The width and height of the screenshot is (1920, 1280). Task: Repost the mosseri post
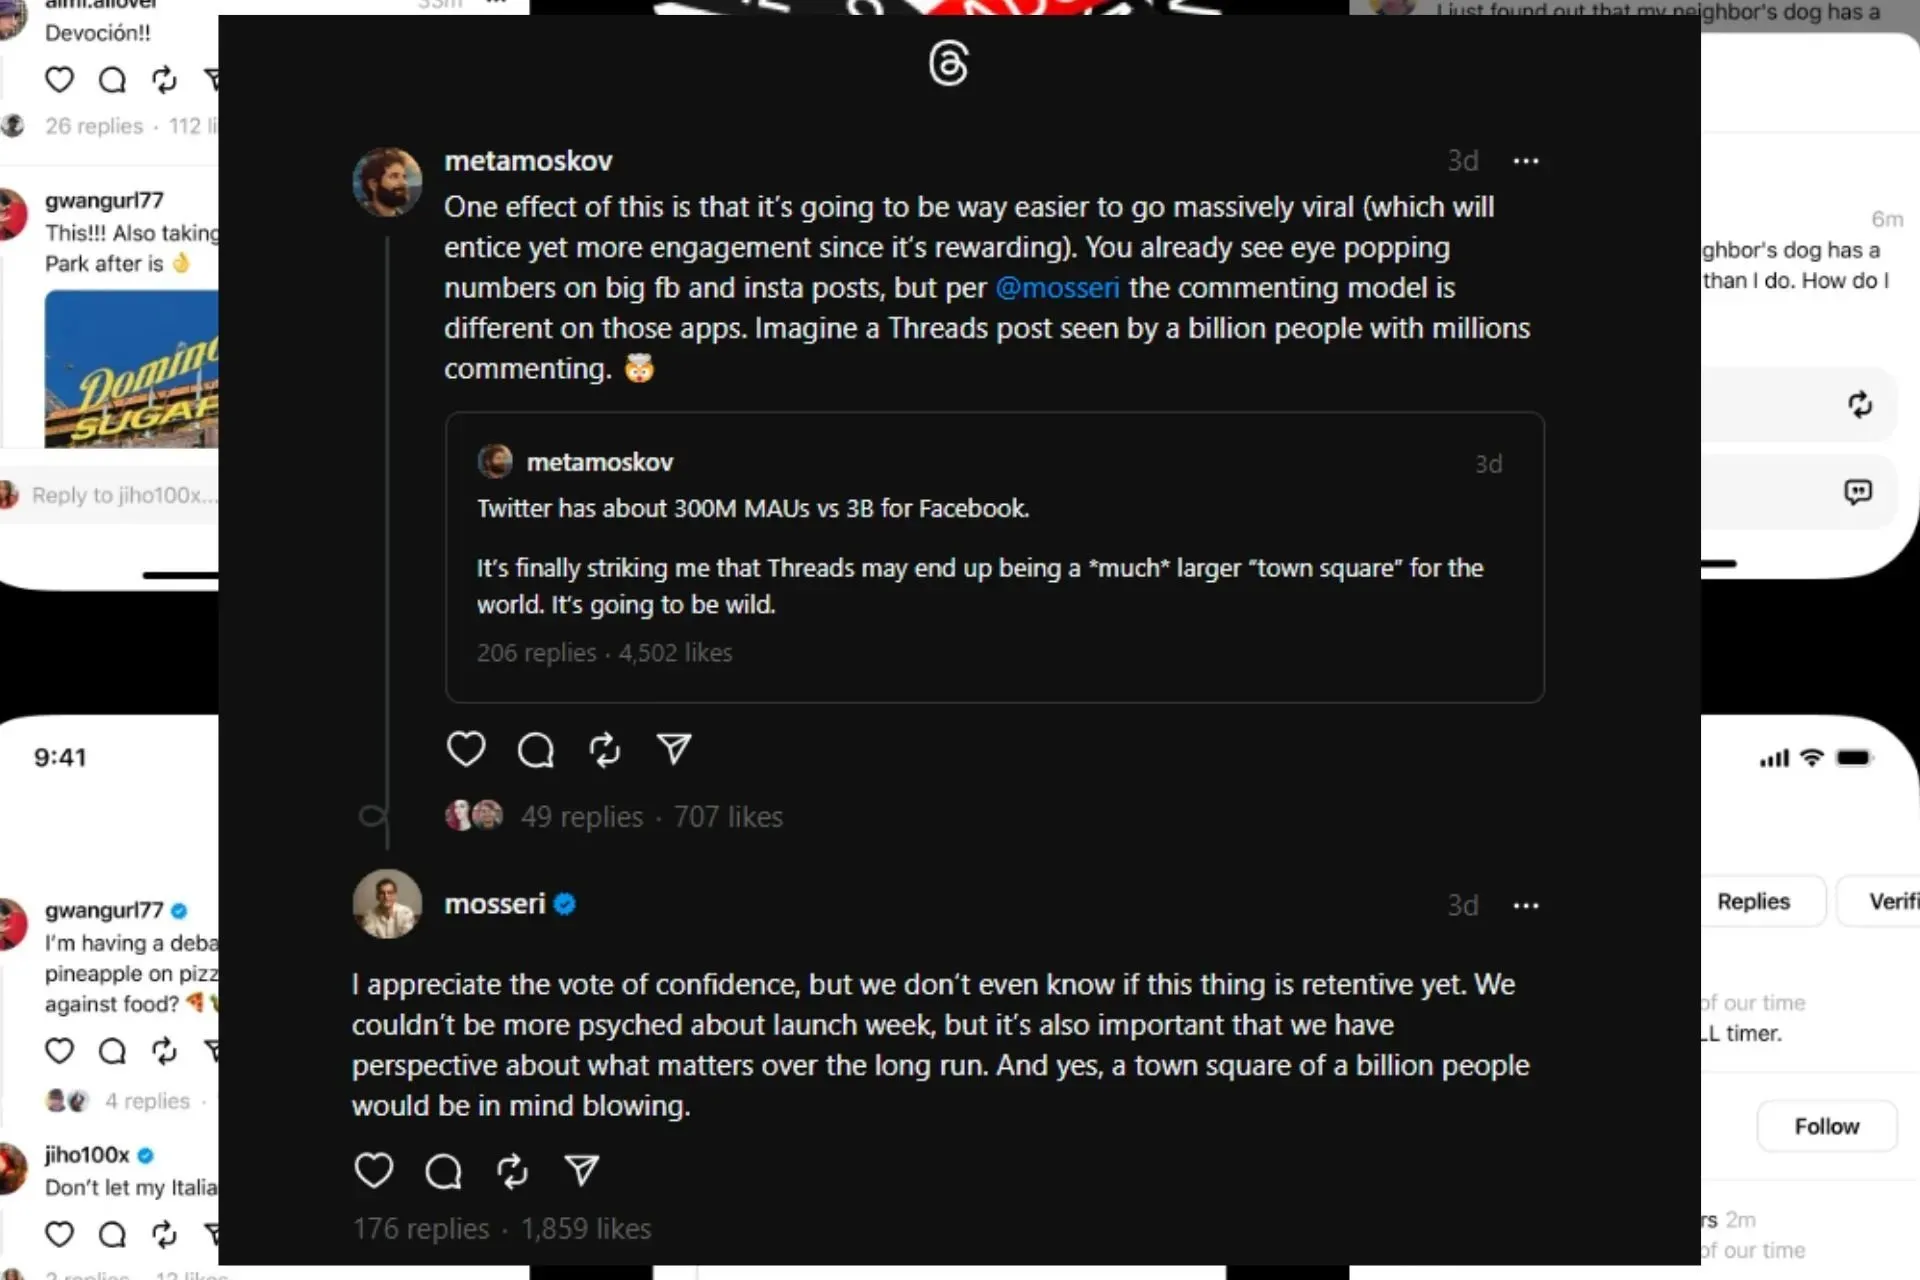(513, 1170)
